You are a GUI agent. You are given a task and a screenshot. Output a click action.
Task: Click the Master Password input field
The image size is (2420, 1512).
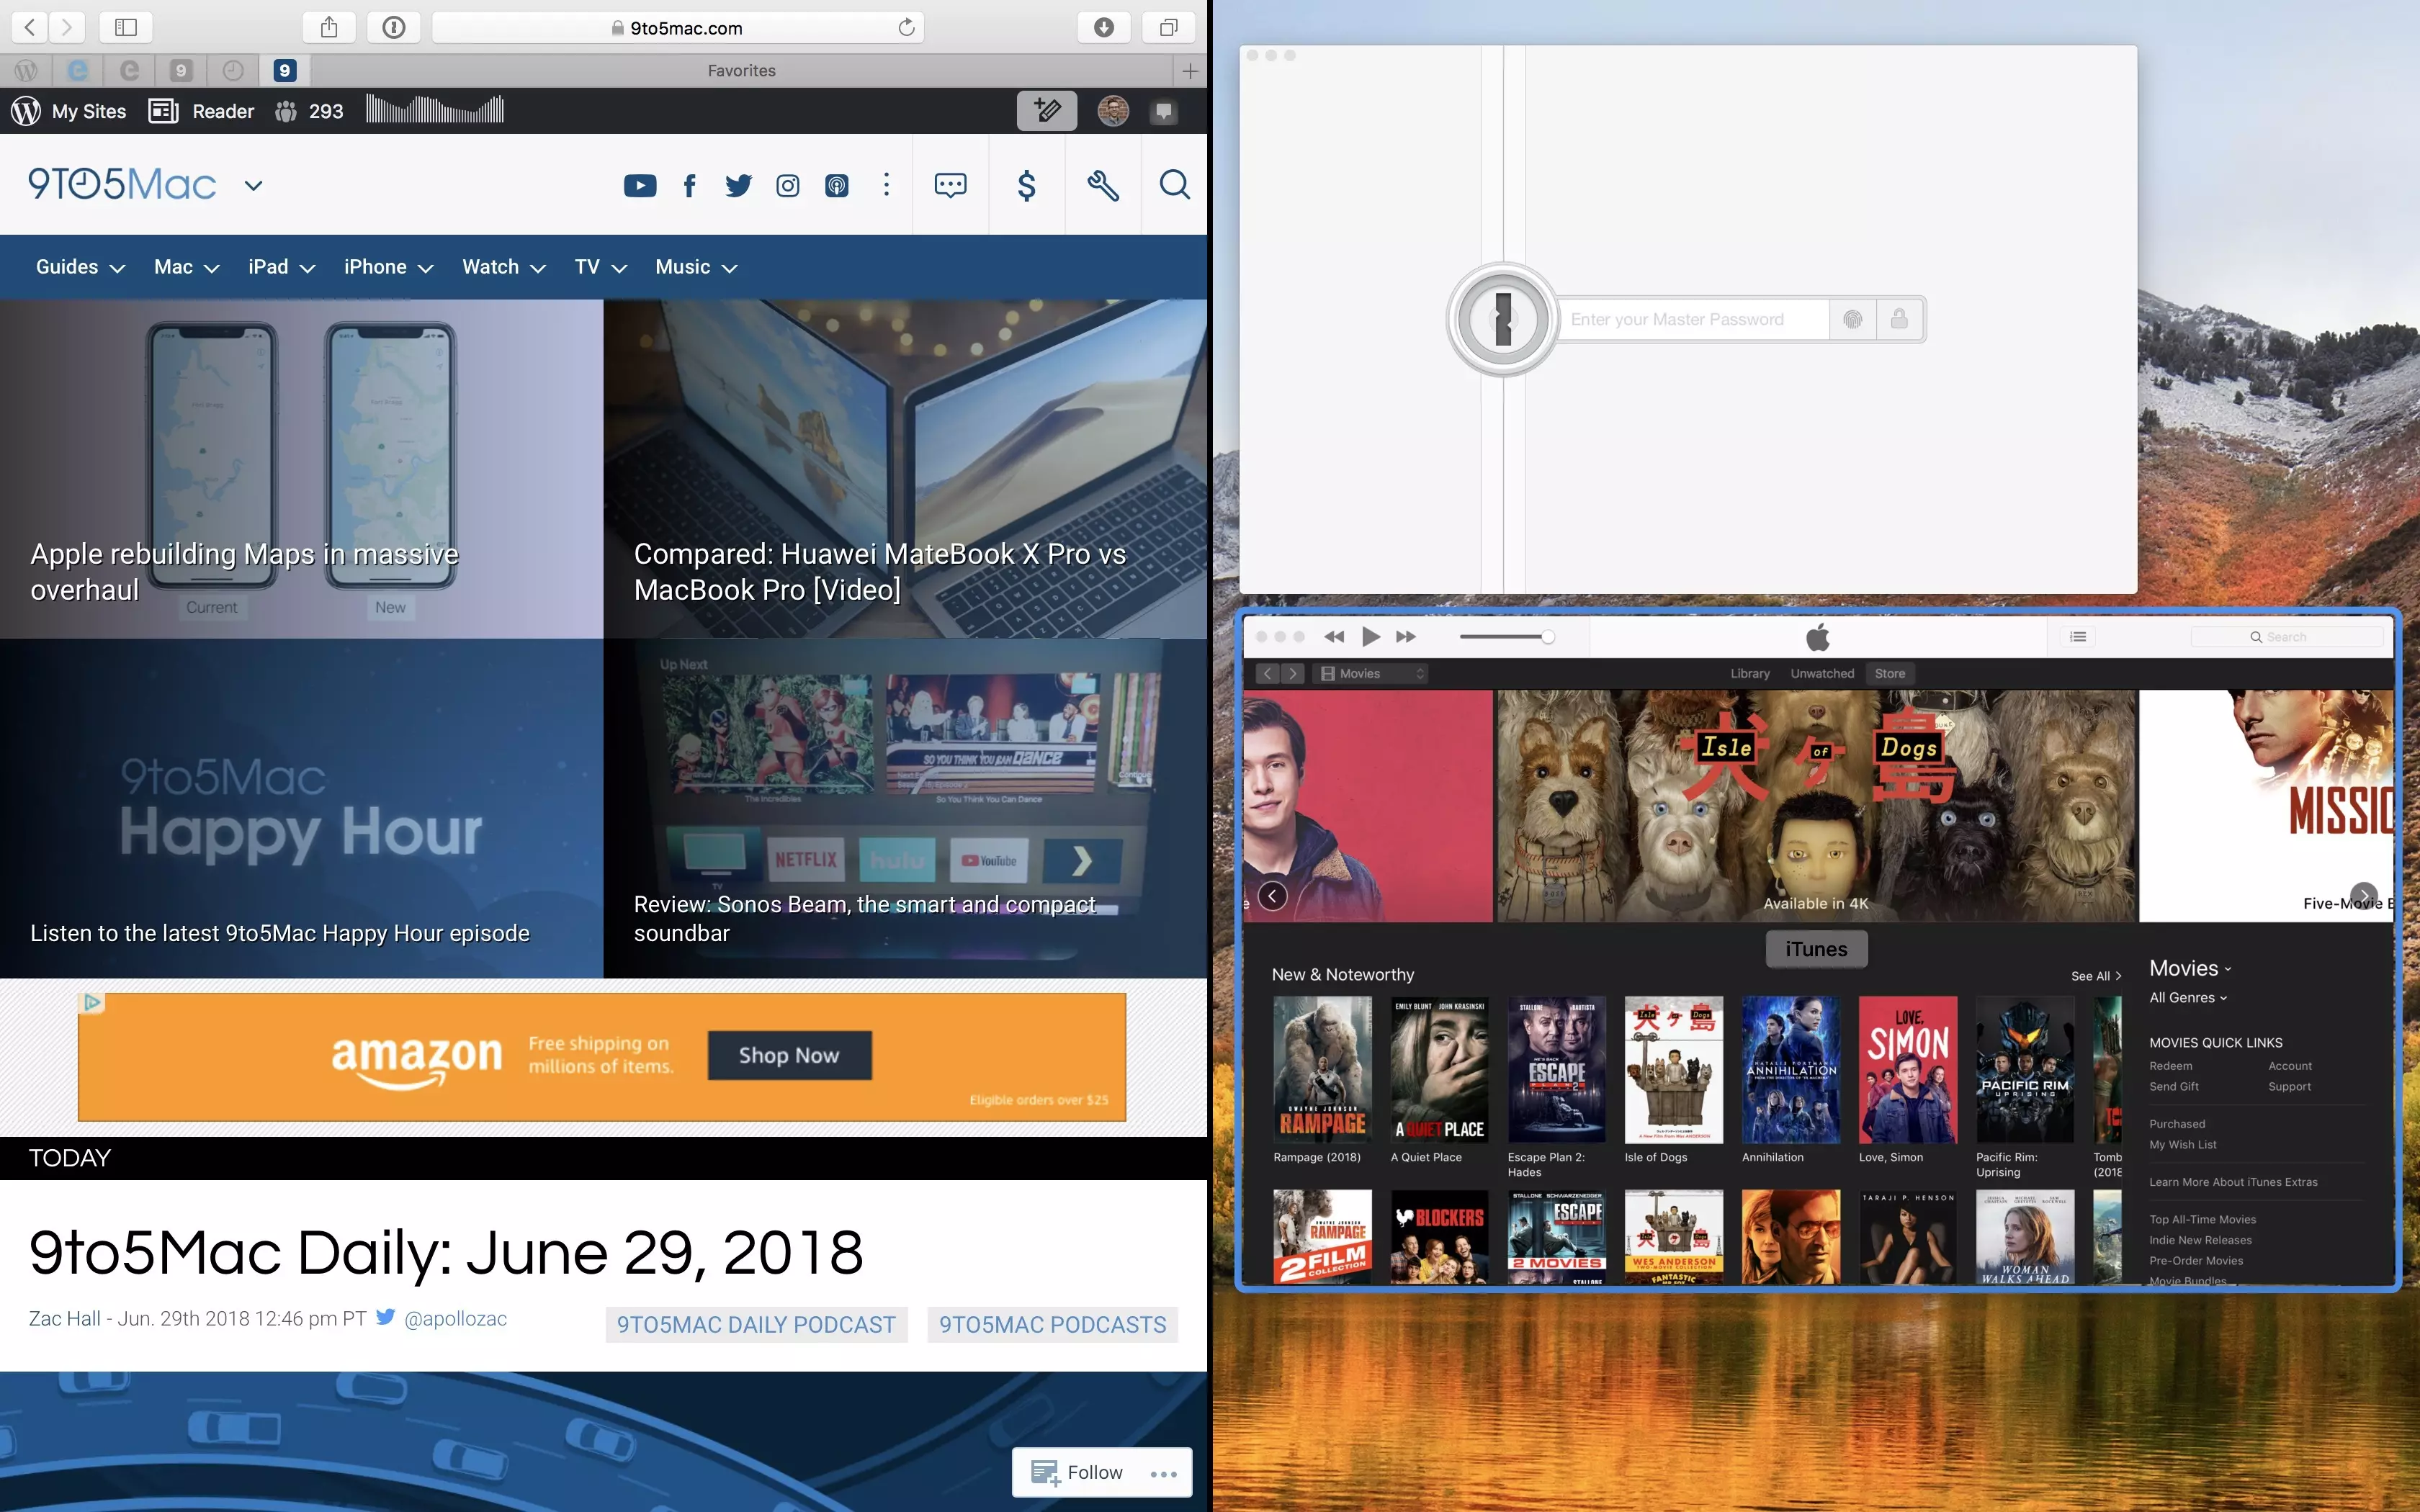click(x=1690, y=319)
